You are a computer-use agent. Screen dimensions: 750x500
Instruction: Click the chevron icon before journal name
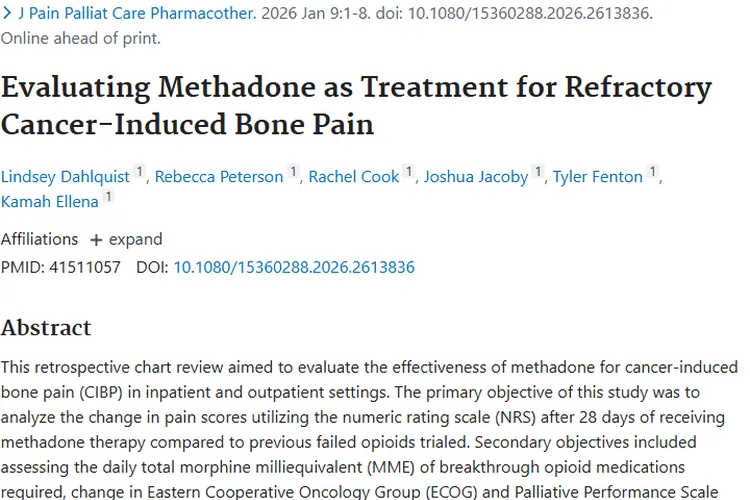click(7, 13)
